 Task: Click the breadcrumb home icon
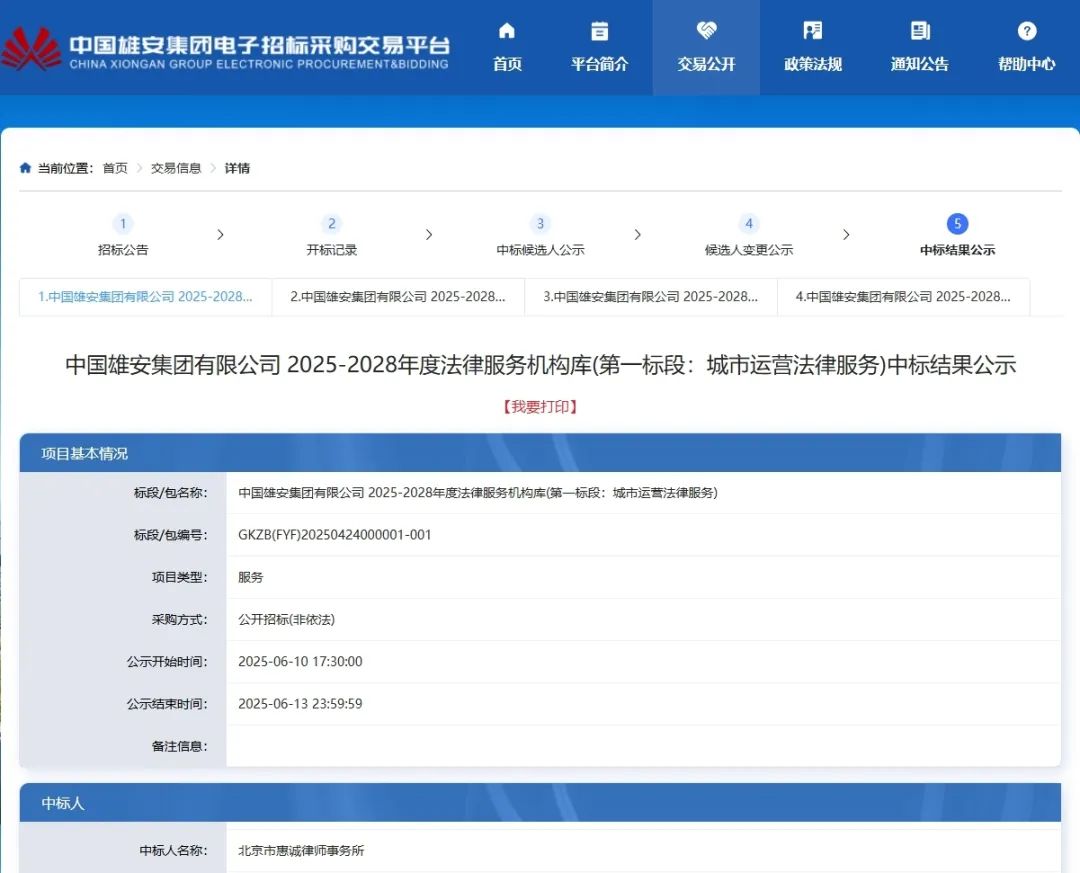tap(26, 168)
